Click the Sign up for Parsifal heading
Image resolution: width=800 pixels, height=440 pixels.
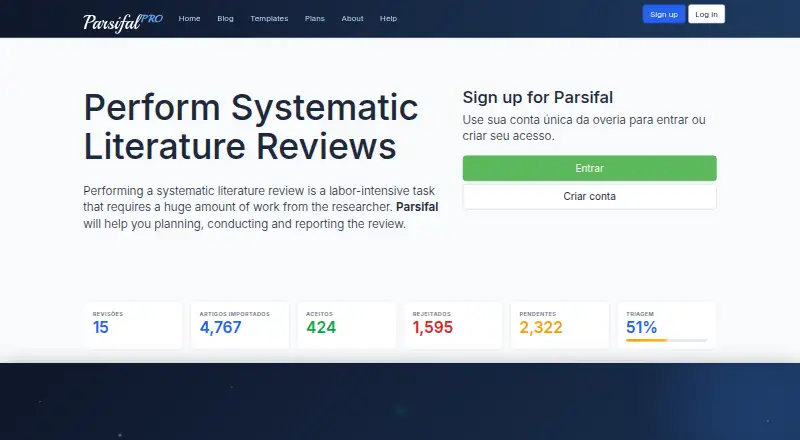tap(538, 97)
